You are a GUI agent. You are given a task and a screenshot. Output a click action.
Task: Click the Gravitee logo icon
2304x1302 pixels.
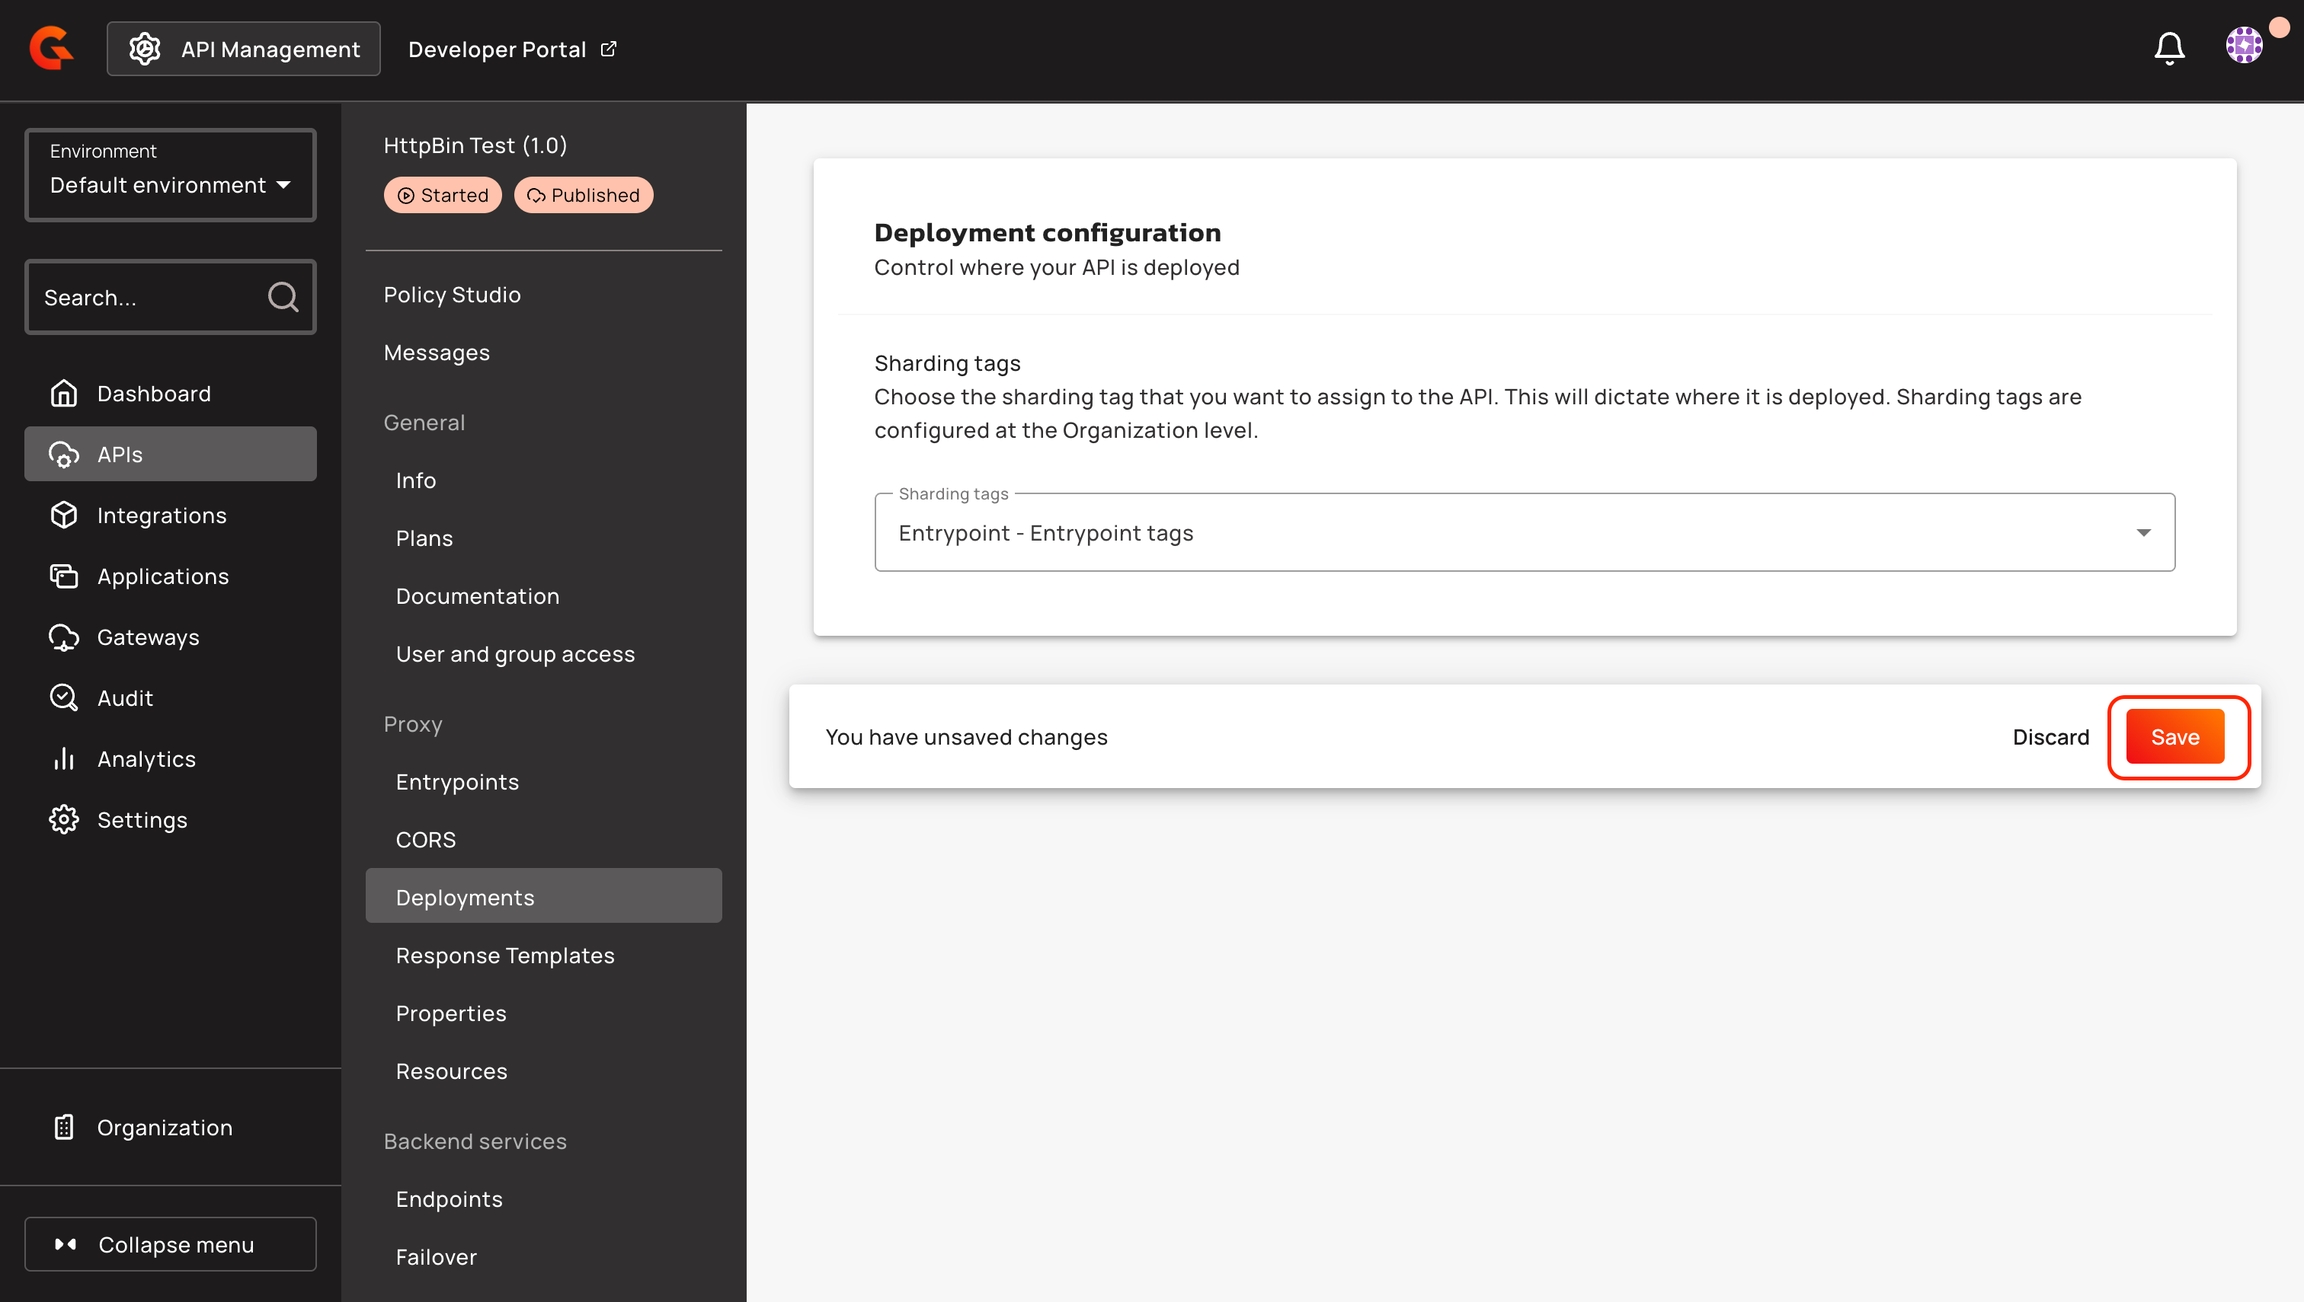tap(52, 48)
